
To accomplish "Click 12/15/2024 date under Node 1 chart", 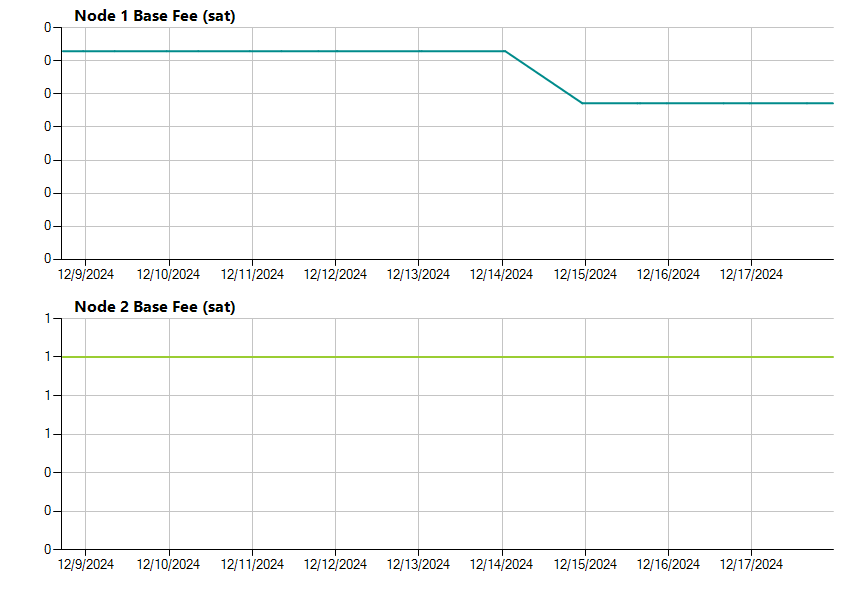I will tap(585, 274).
